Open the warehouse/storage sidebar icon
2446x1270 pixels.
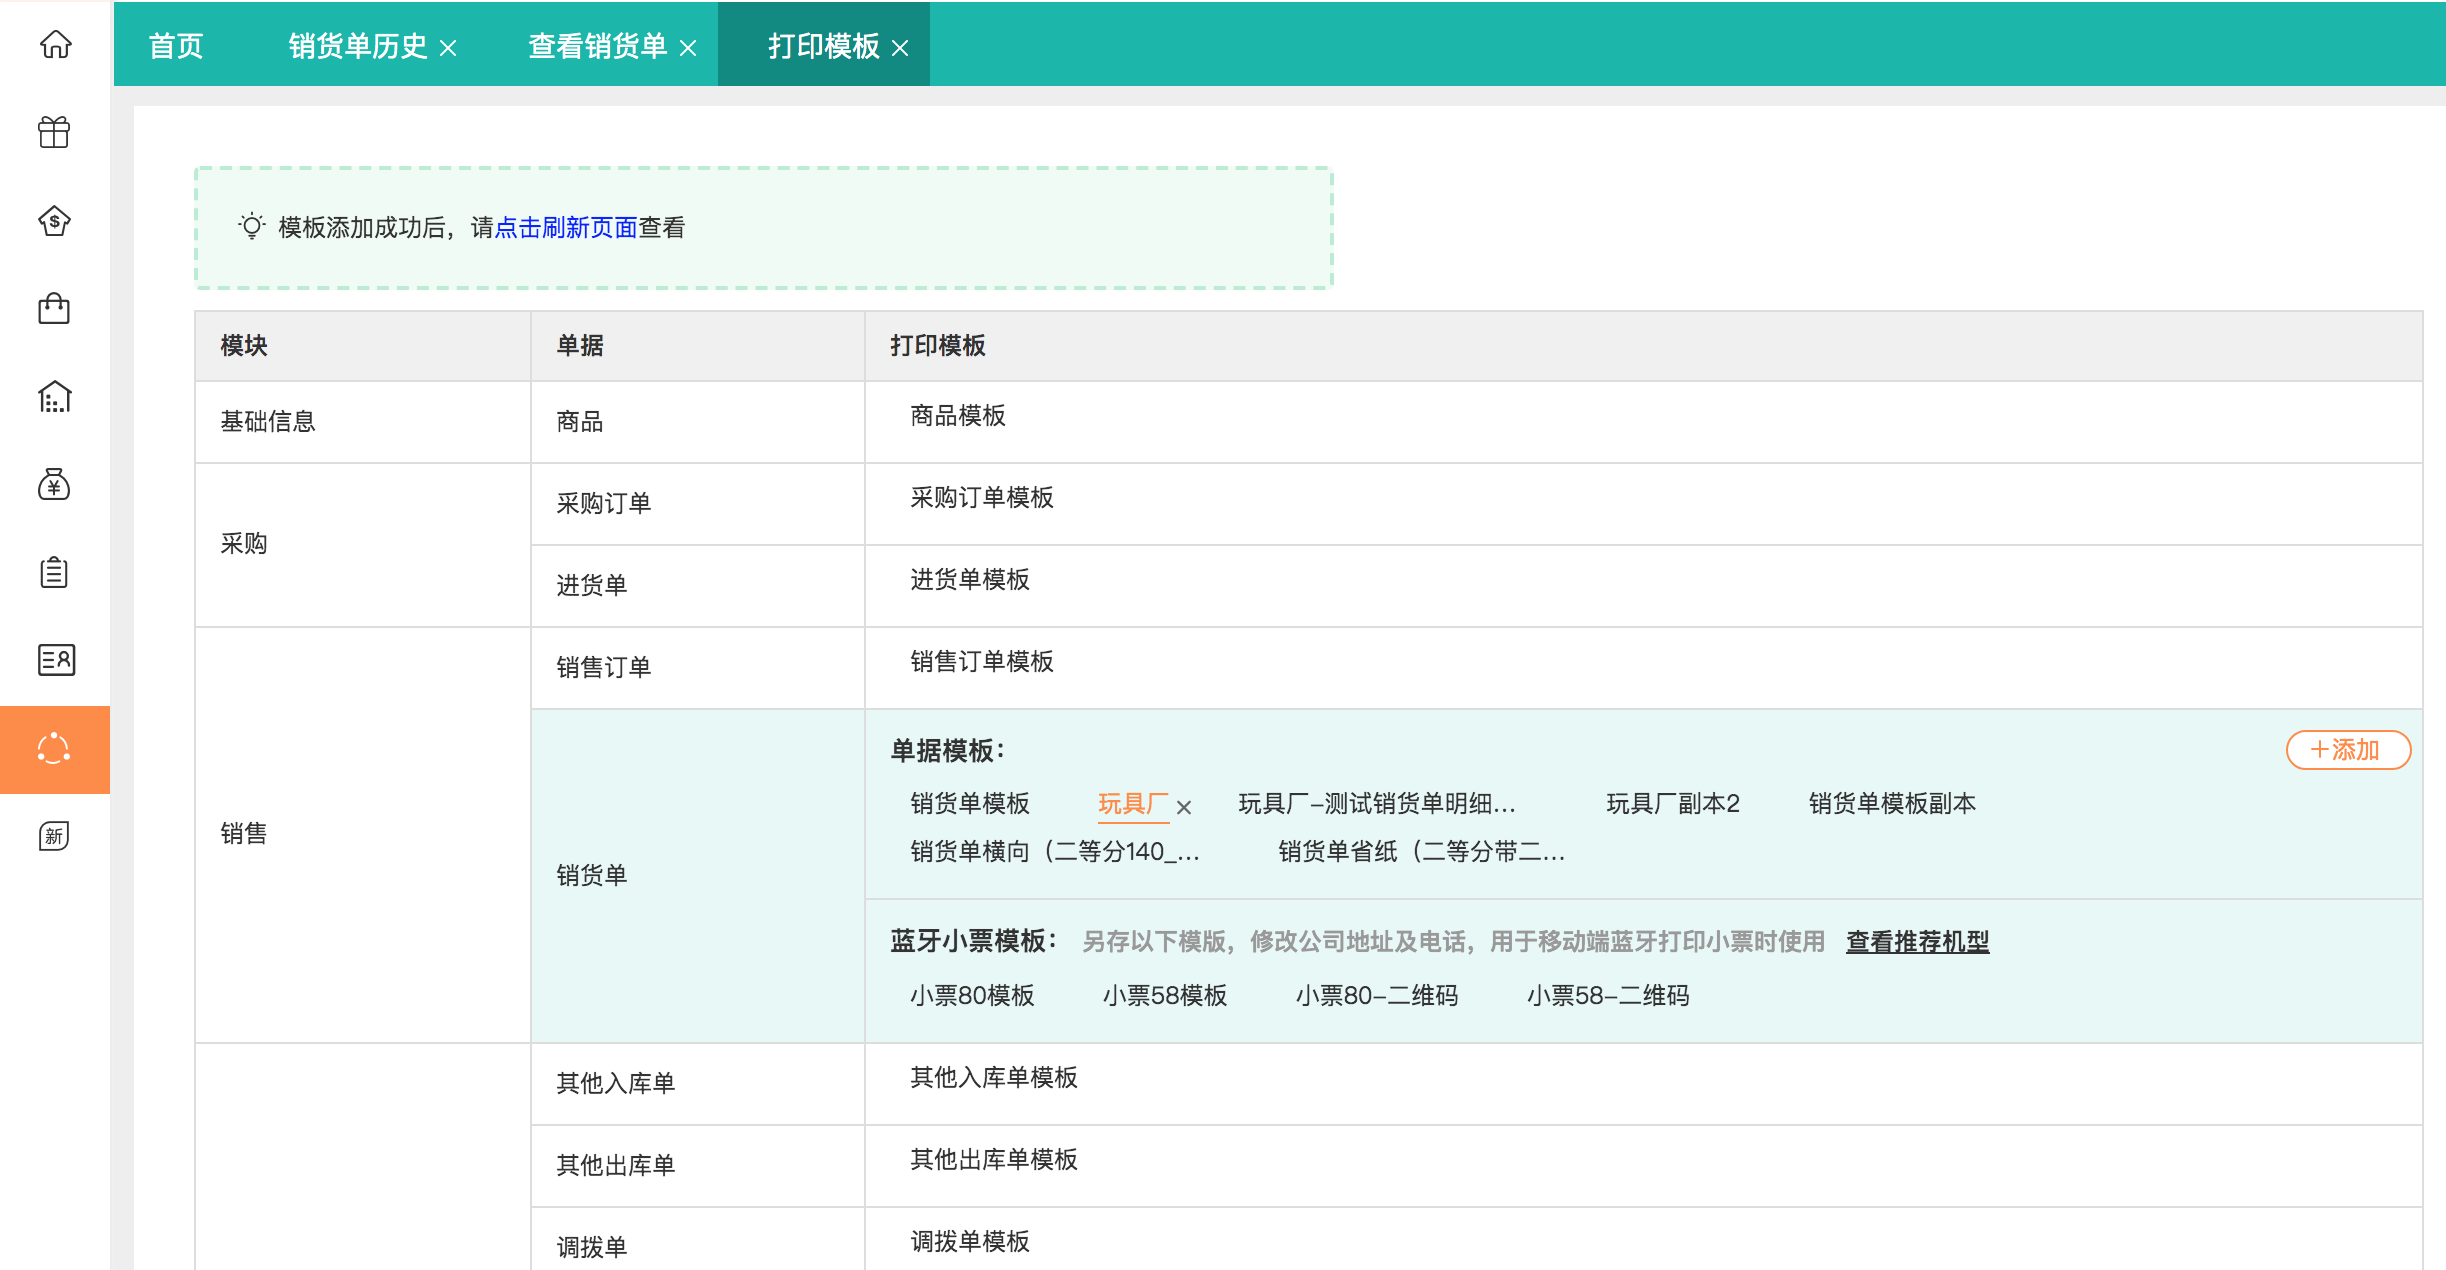tap(55, 396)
